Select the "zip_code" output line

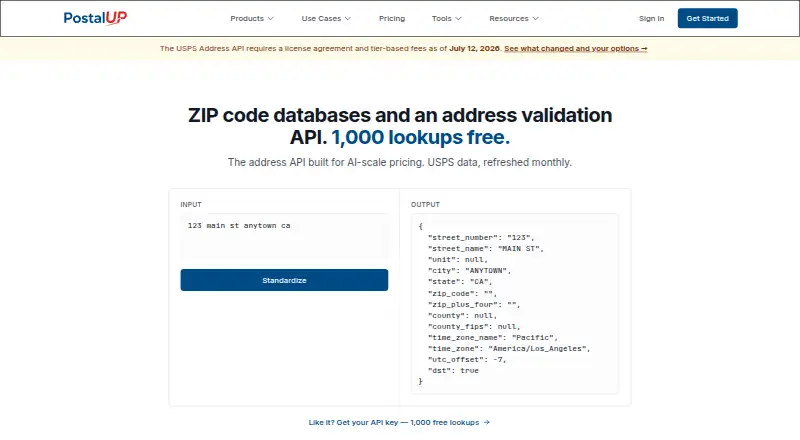pos(462,294)
